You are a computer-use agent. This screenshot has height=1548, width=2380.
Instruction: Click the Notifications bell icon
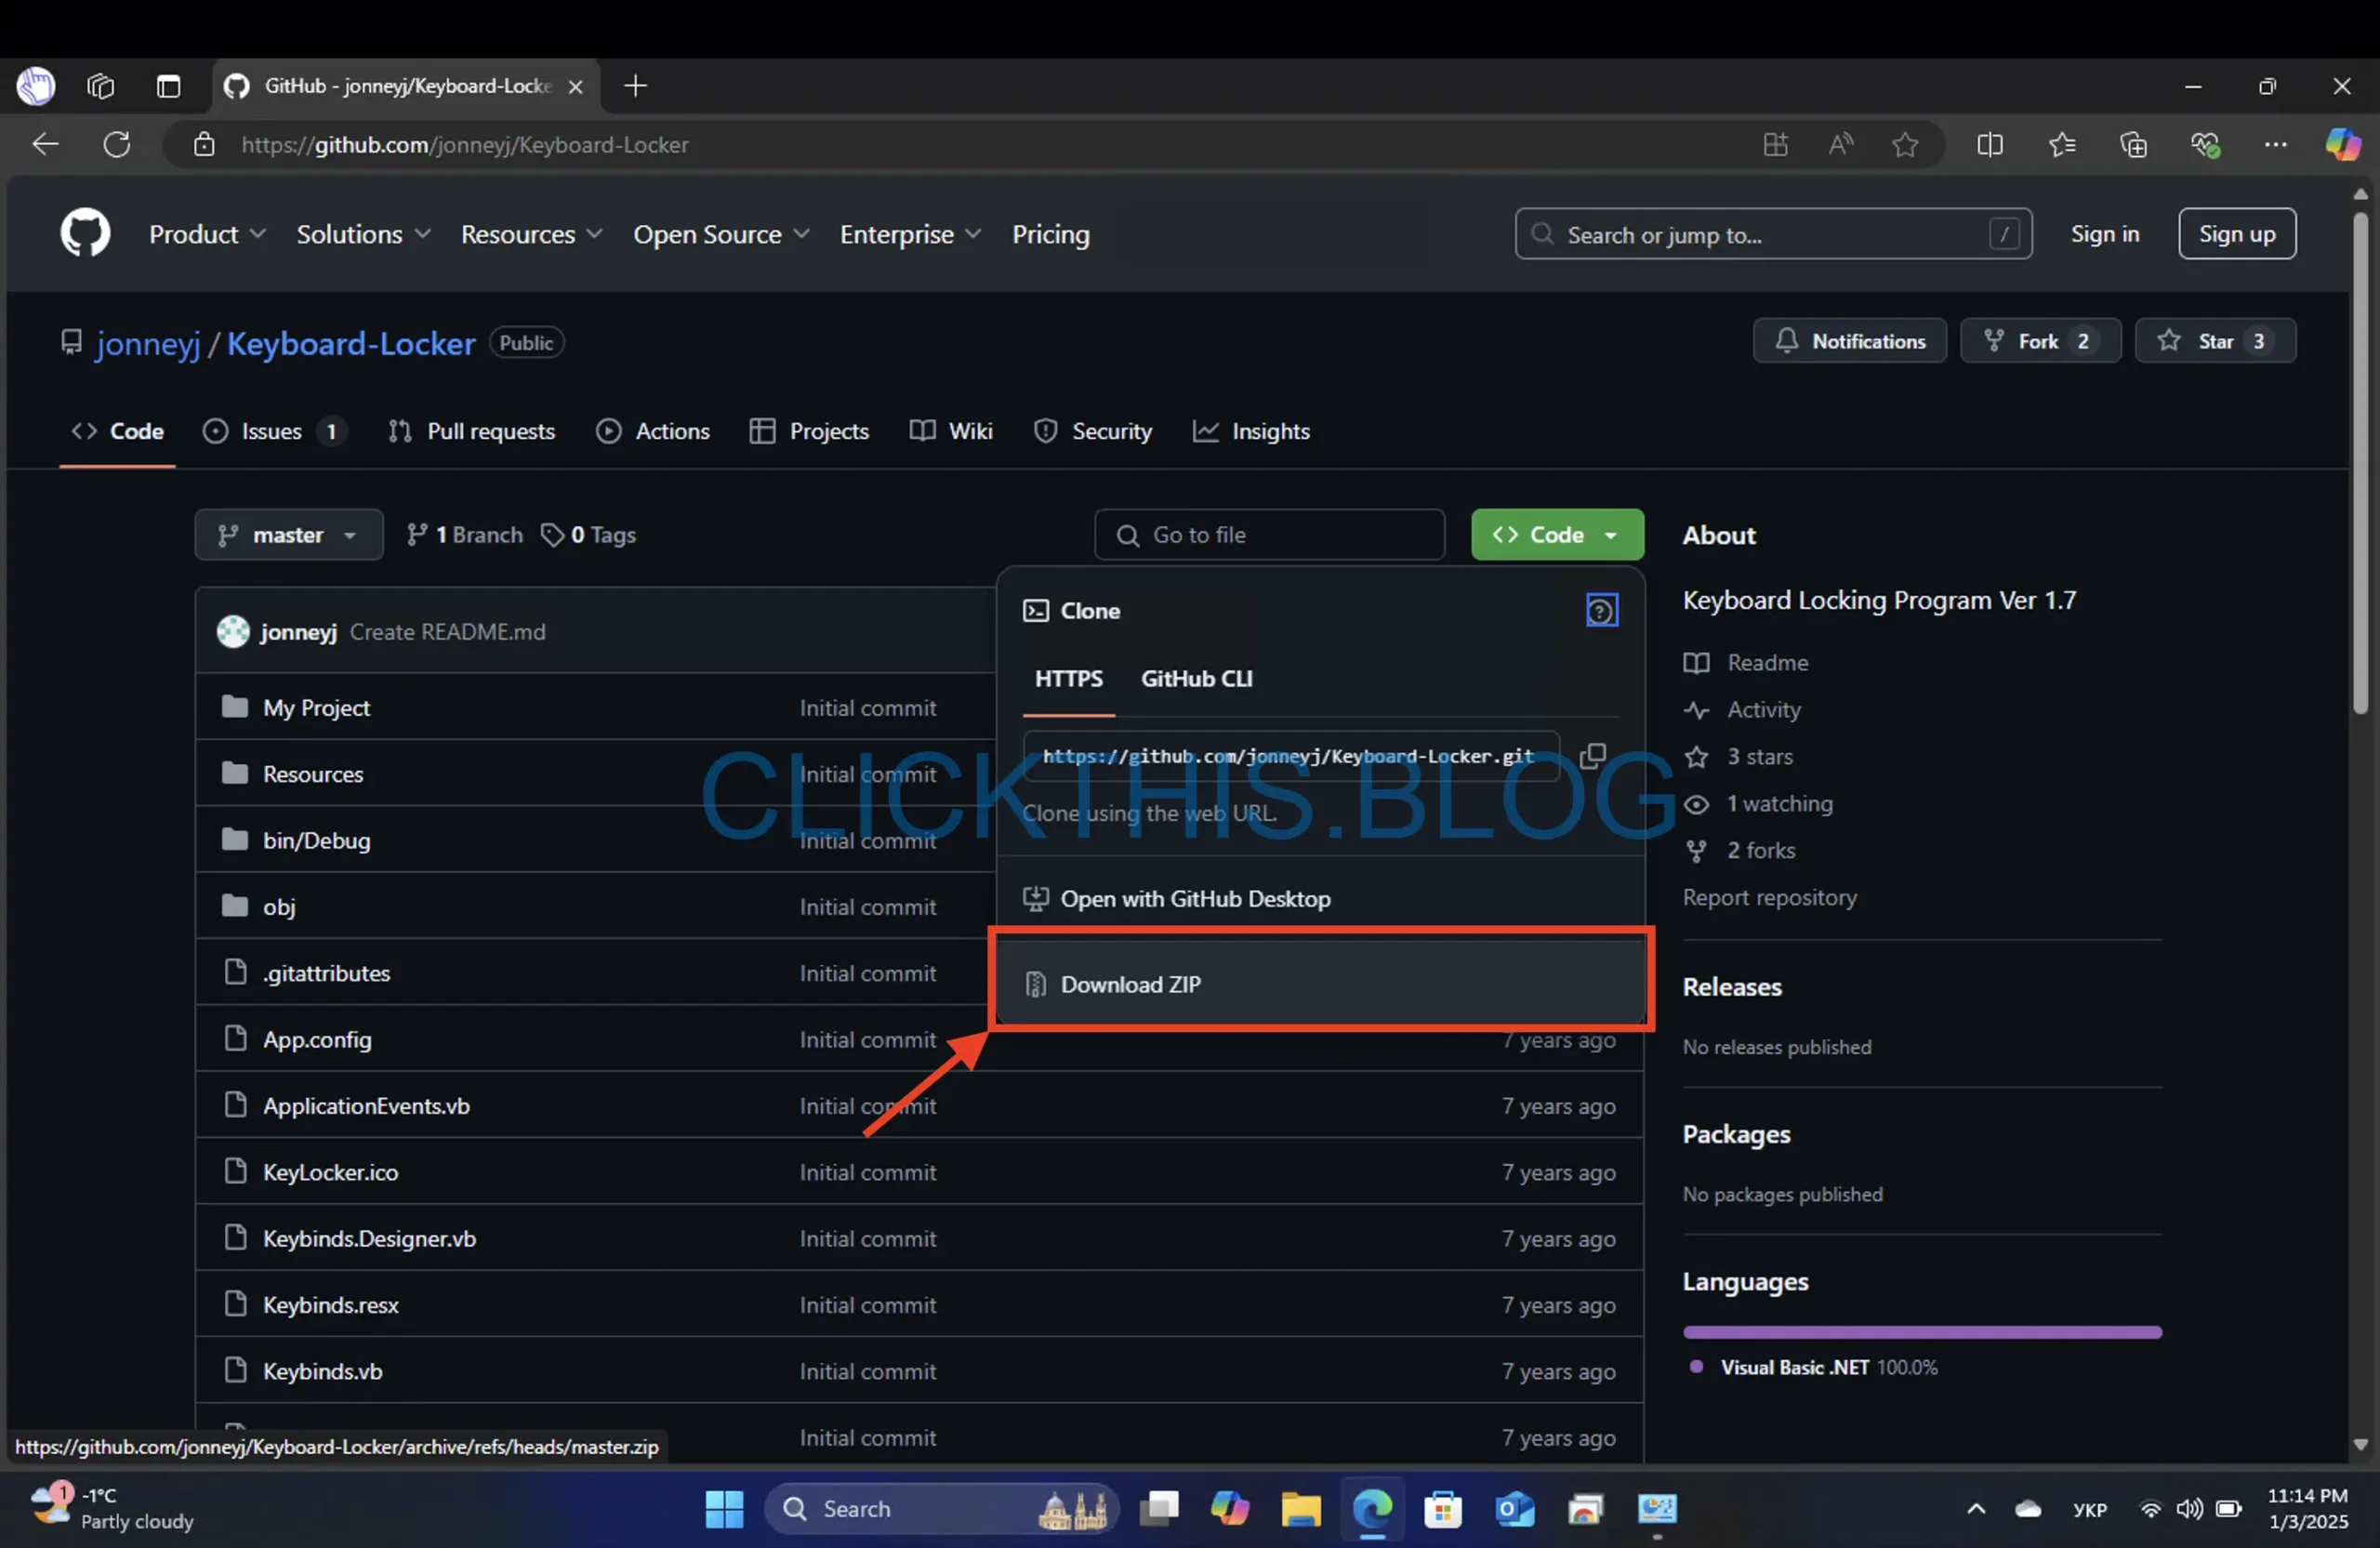1785,340
